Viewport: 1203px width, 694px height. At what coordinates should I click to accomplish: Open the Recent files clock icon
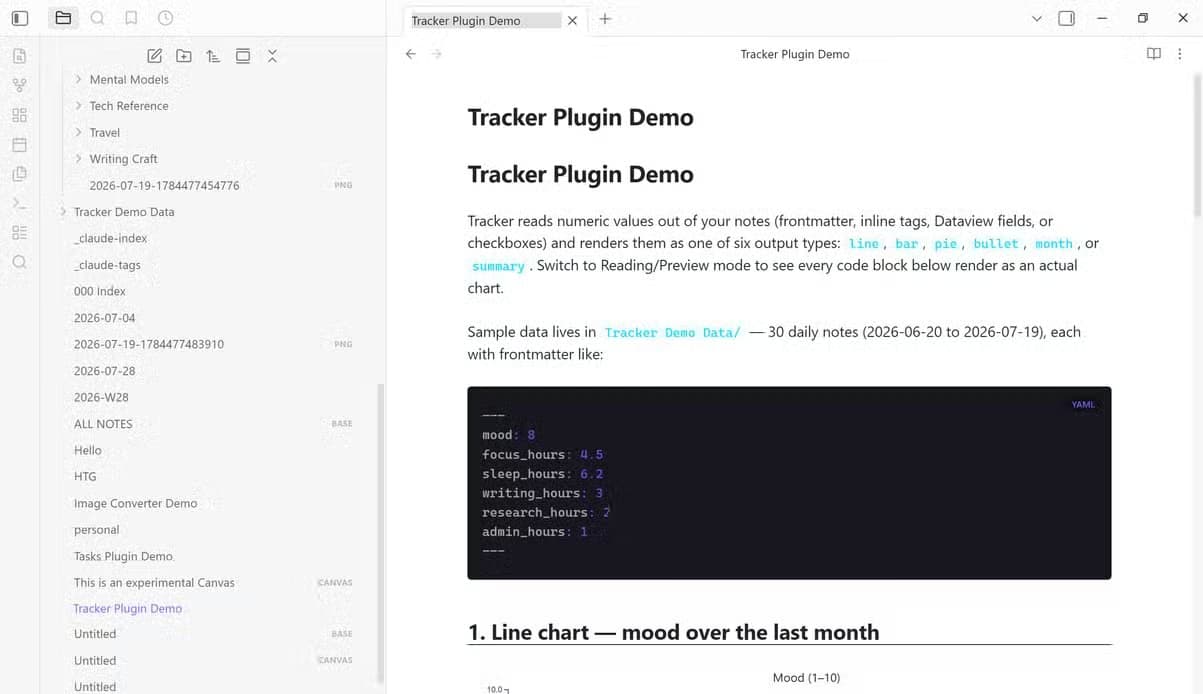point(165,18)
